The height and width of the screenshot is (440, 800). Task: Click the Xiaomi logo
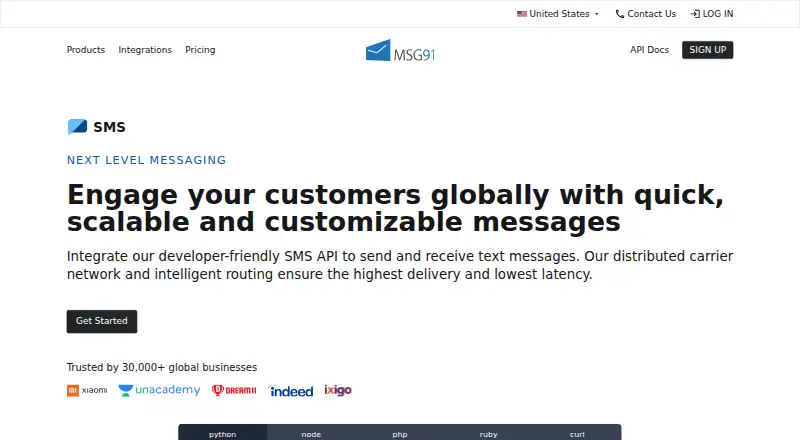coord(87,390)
